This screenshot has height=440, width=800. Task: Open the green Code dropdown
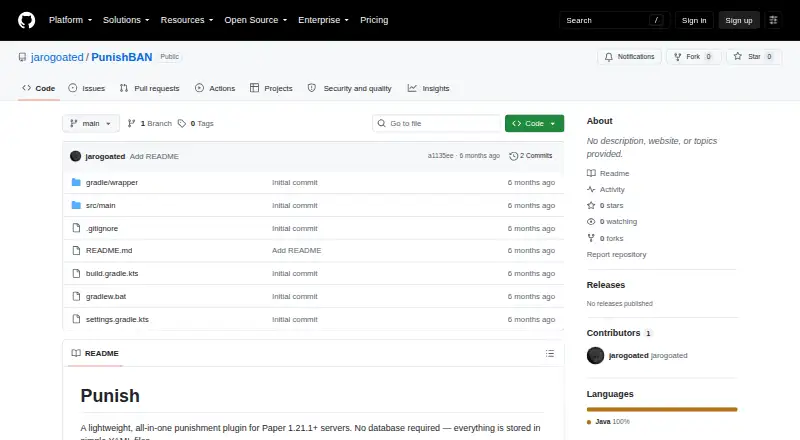pyautogui.click(x=534, y=124)
